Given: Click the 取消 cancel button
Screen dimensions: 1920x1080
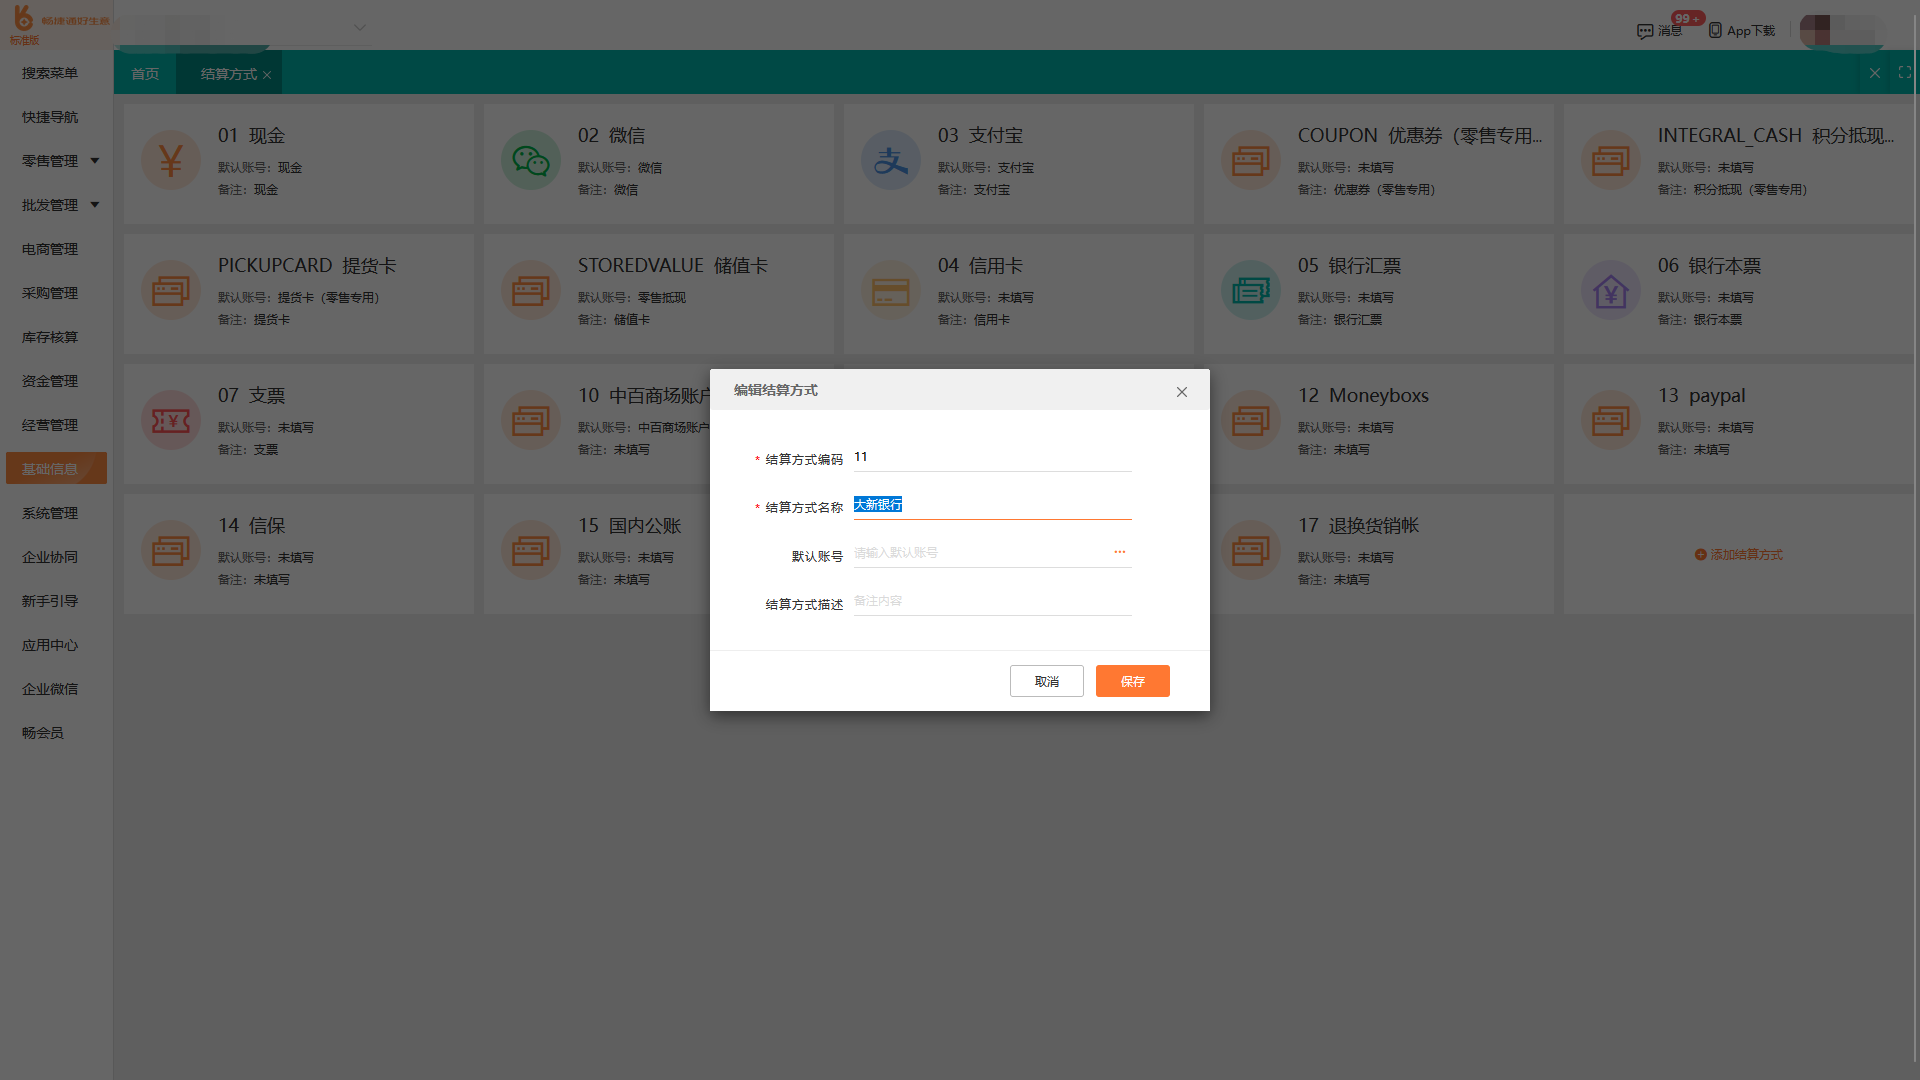Looking at the screenshot, I should (x=1047, y=680).
